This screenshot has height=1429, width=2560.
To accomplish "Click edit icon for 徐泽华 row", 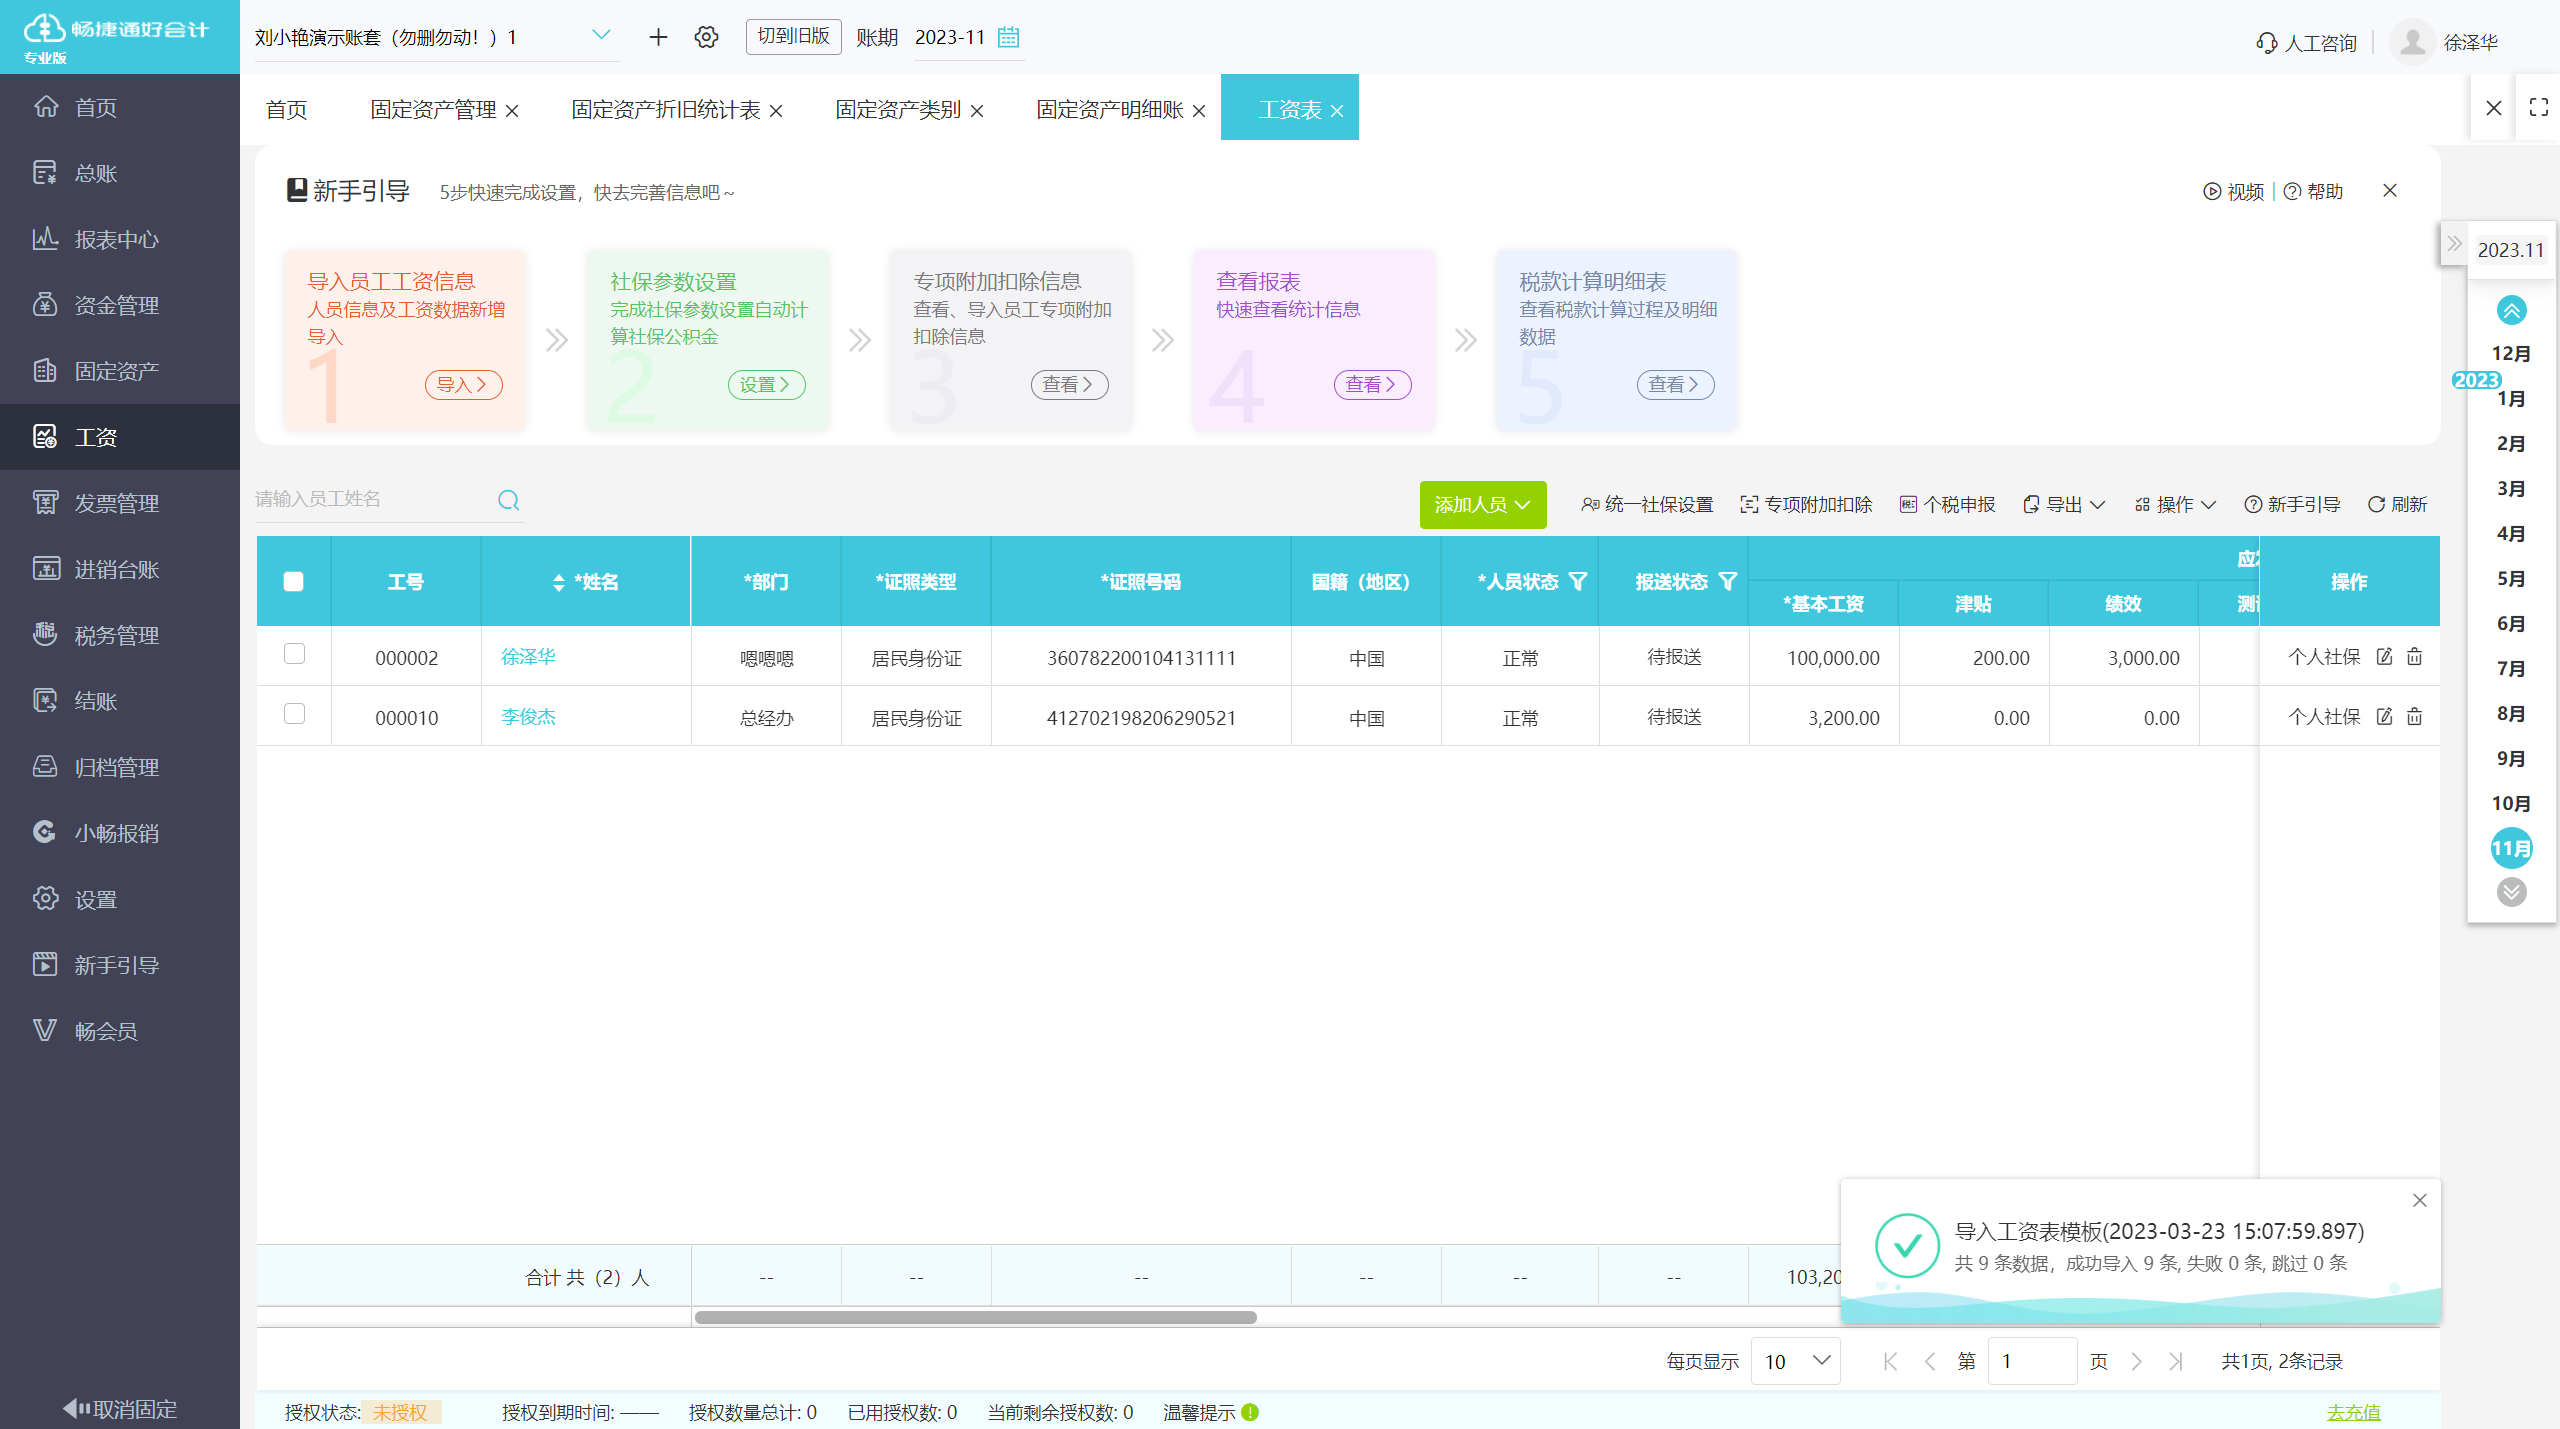I will 2384,656.
